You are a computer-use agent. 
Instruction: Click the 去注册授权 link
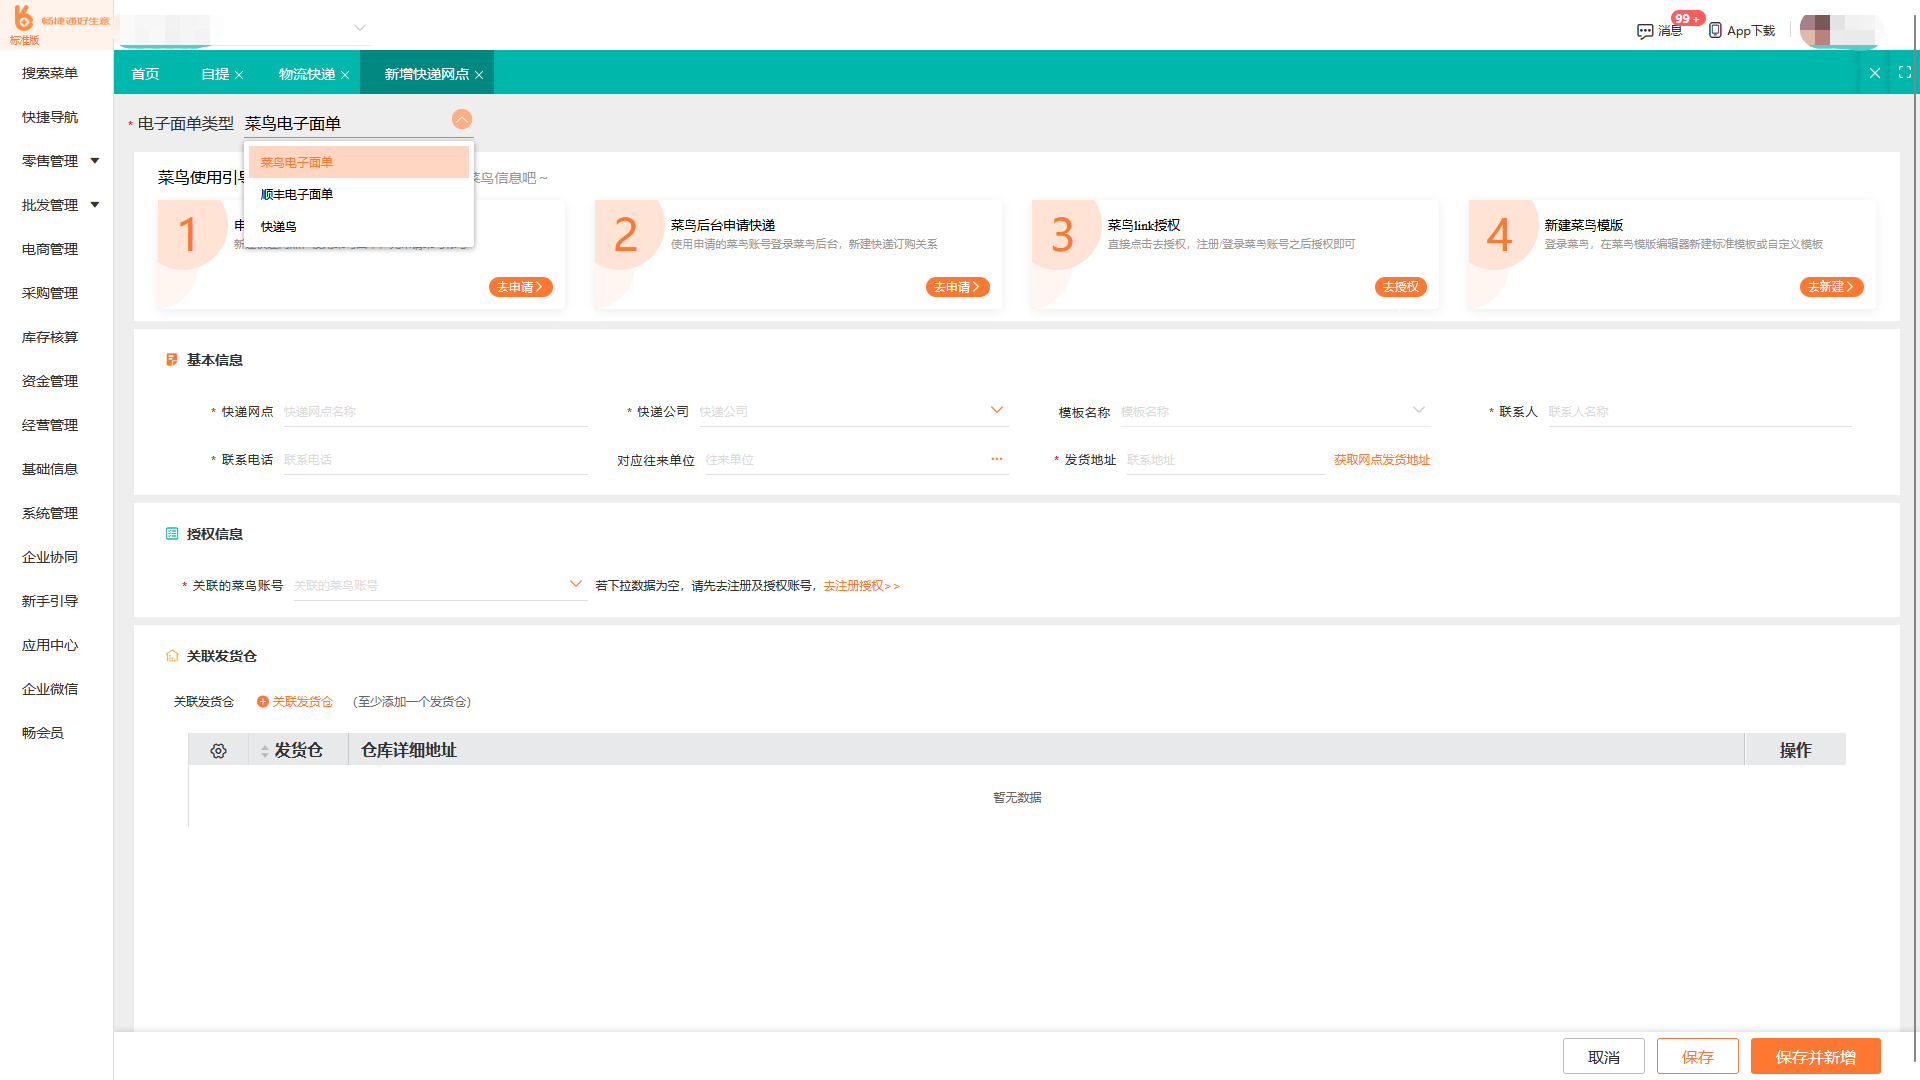point(858,585)
